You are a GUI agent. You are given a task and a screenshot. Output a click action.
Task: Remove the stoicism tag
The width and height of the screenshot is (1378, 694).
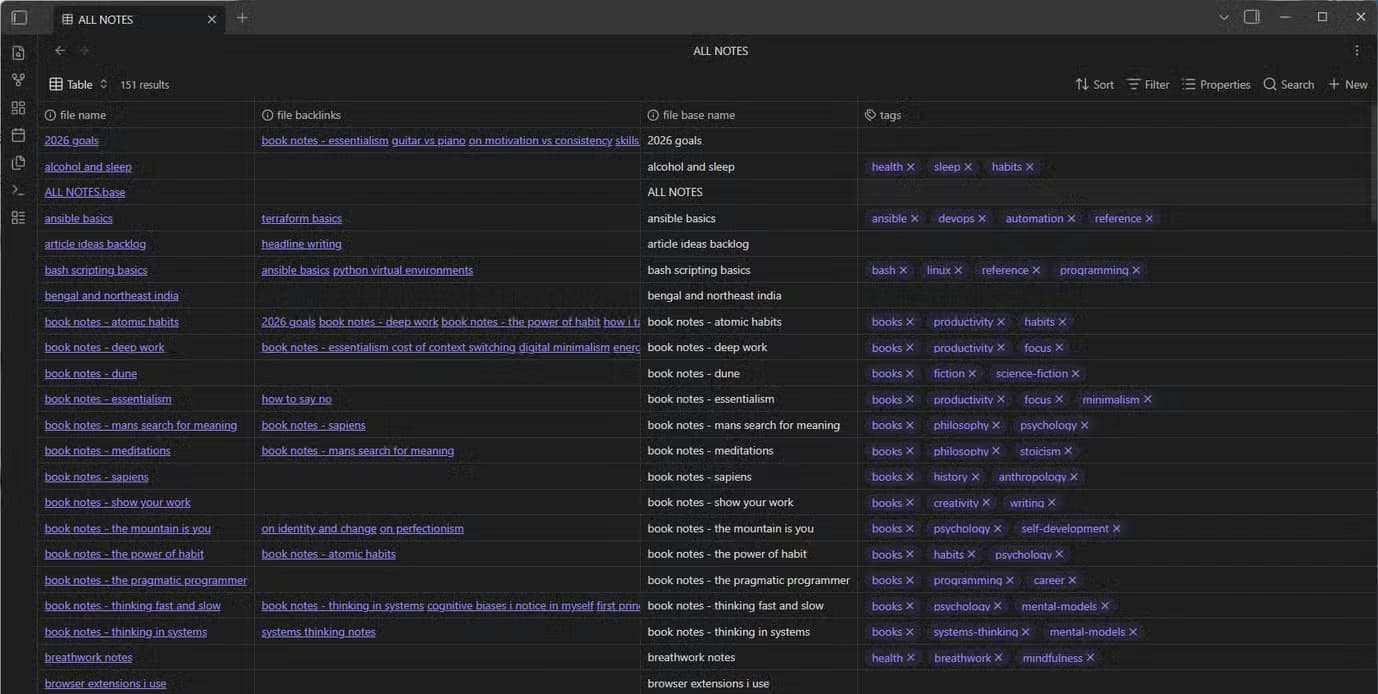coord(1068,452)
